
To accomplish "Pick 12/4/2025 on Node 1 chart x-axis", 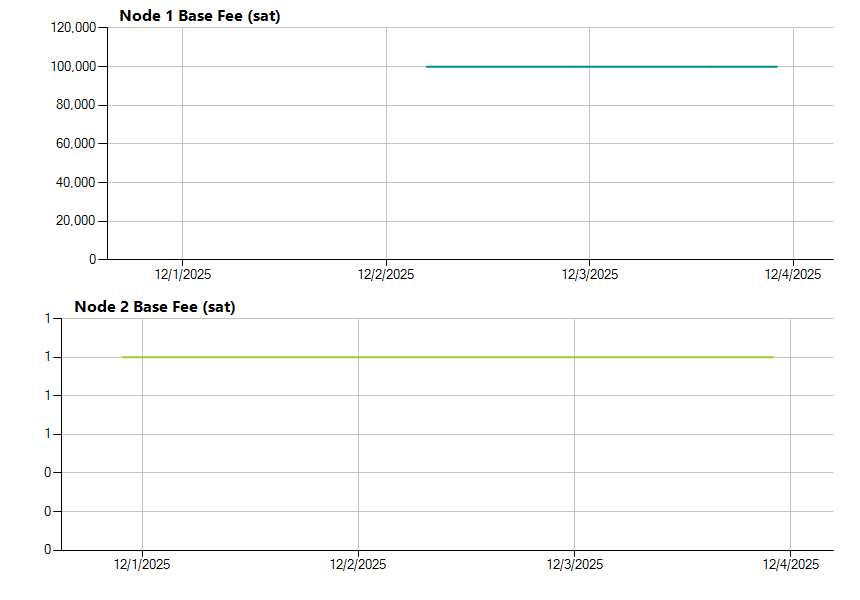I will point(793,274).
